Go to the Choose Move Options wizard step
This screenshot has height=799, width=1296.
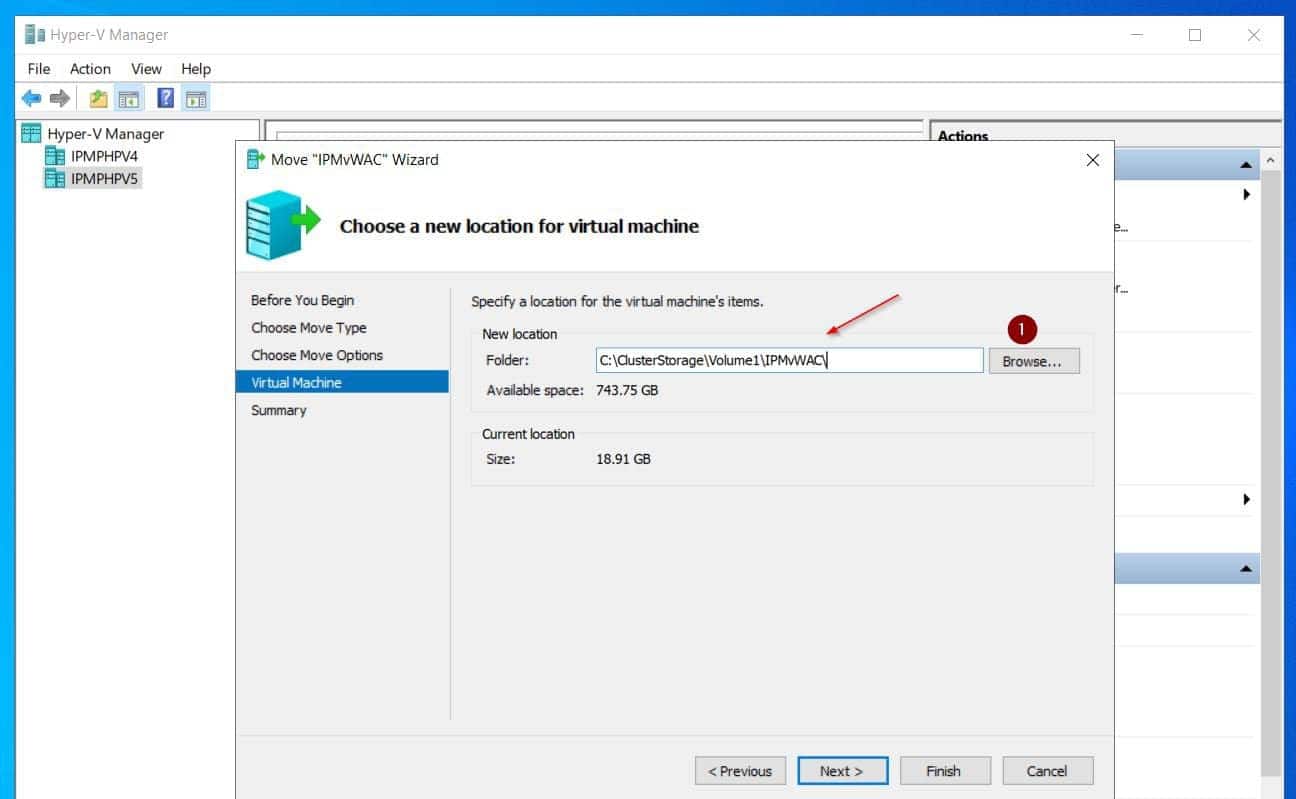[316, 355]
